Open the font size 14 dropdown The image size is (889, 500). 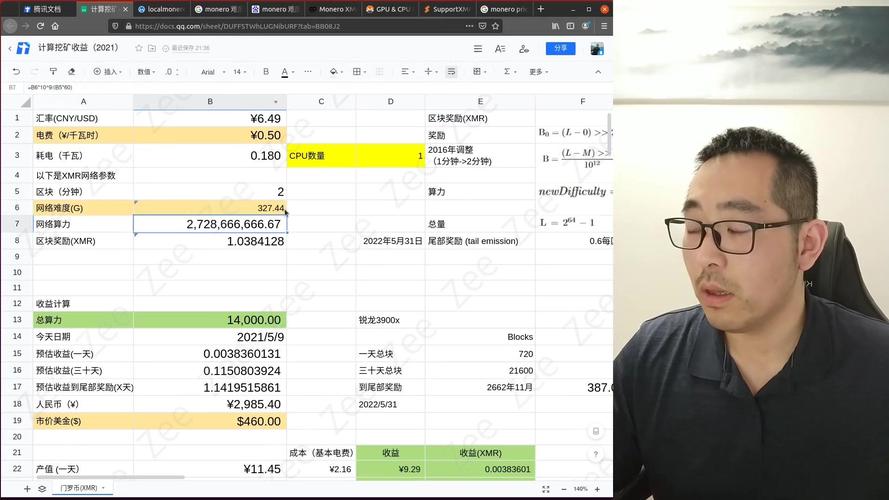(241, 72)
